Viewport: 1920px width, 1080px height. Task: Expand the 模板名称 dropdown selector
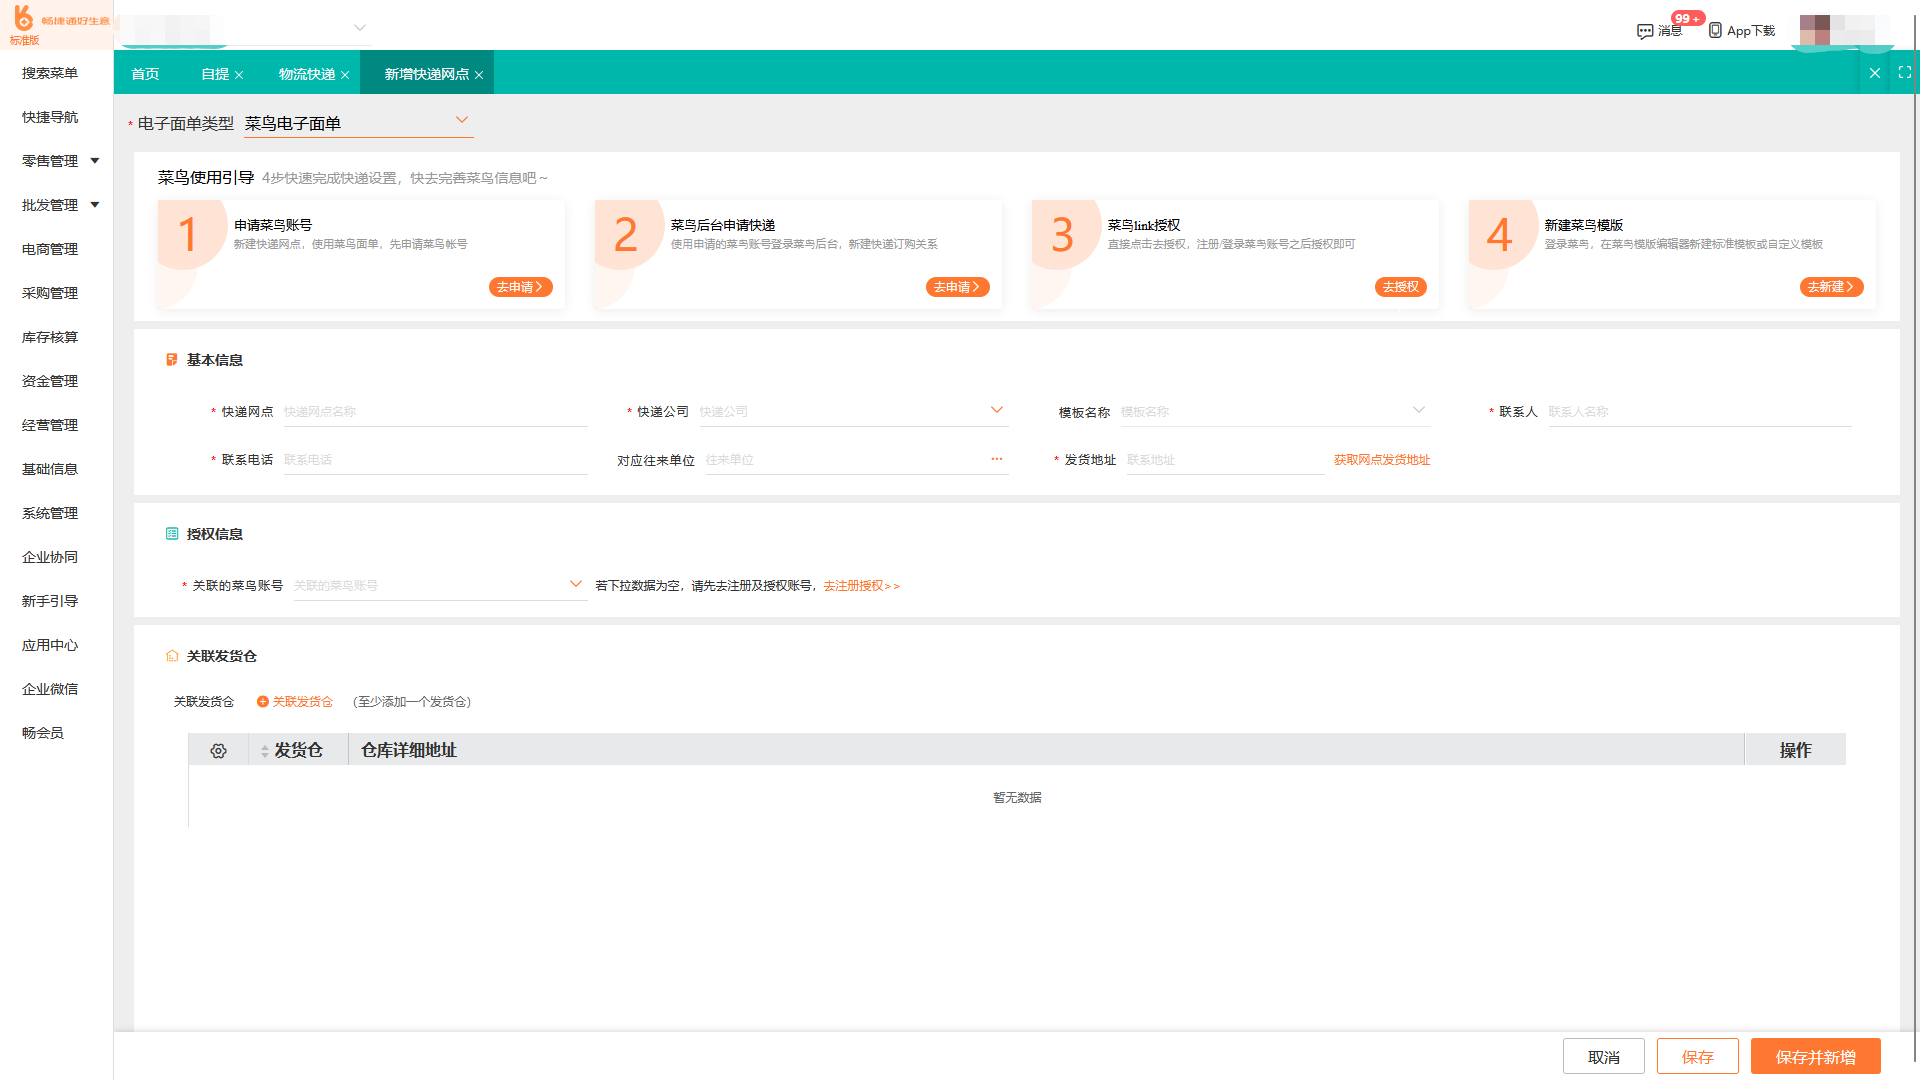click(x=1419, y=411)
